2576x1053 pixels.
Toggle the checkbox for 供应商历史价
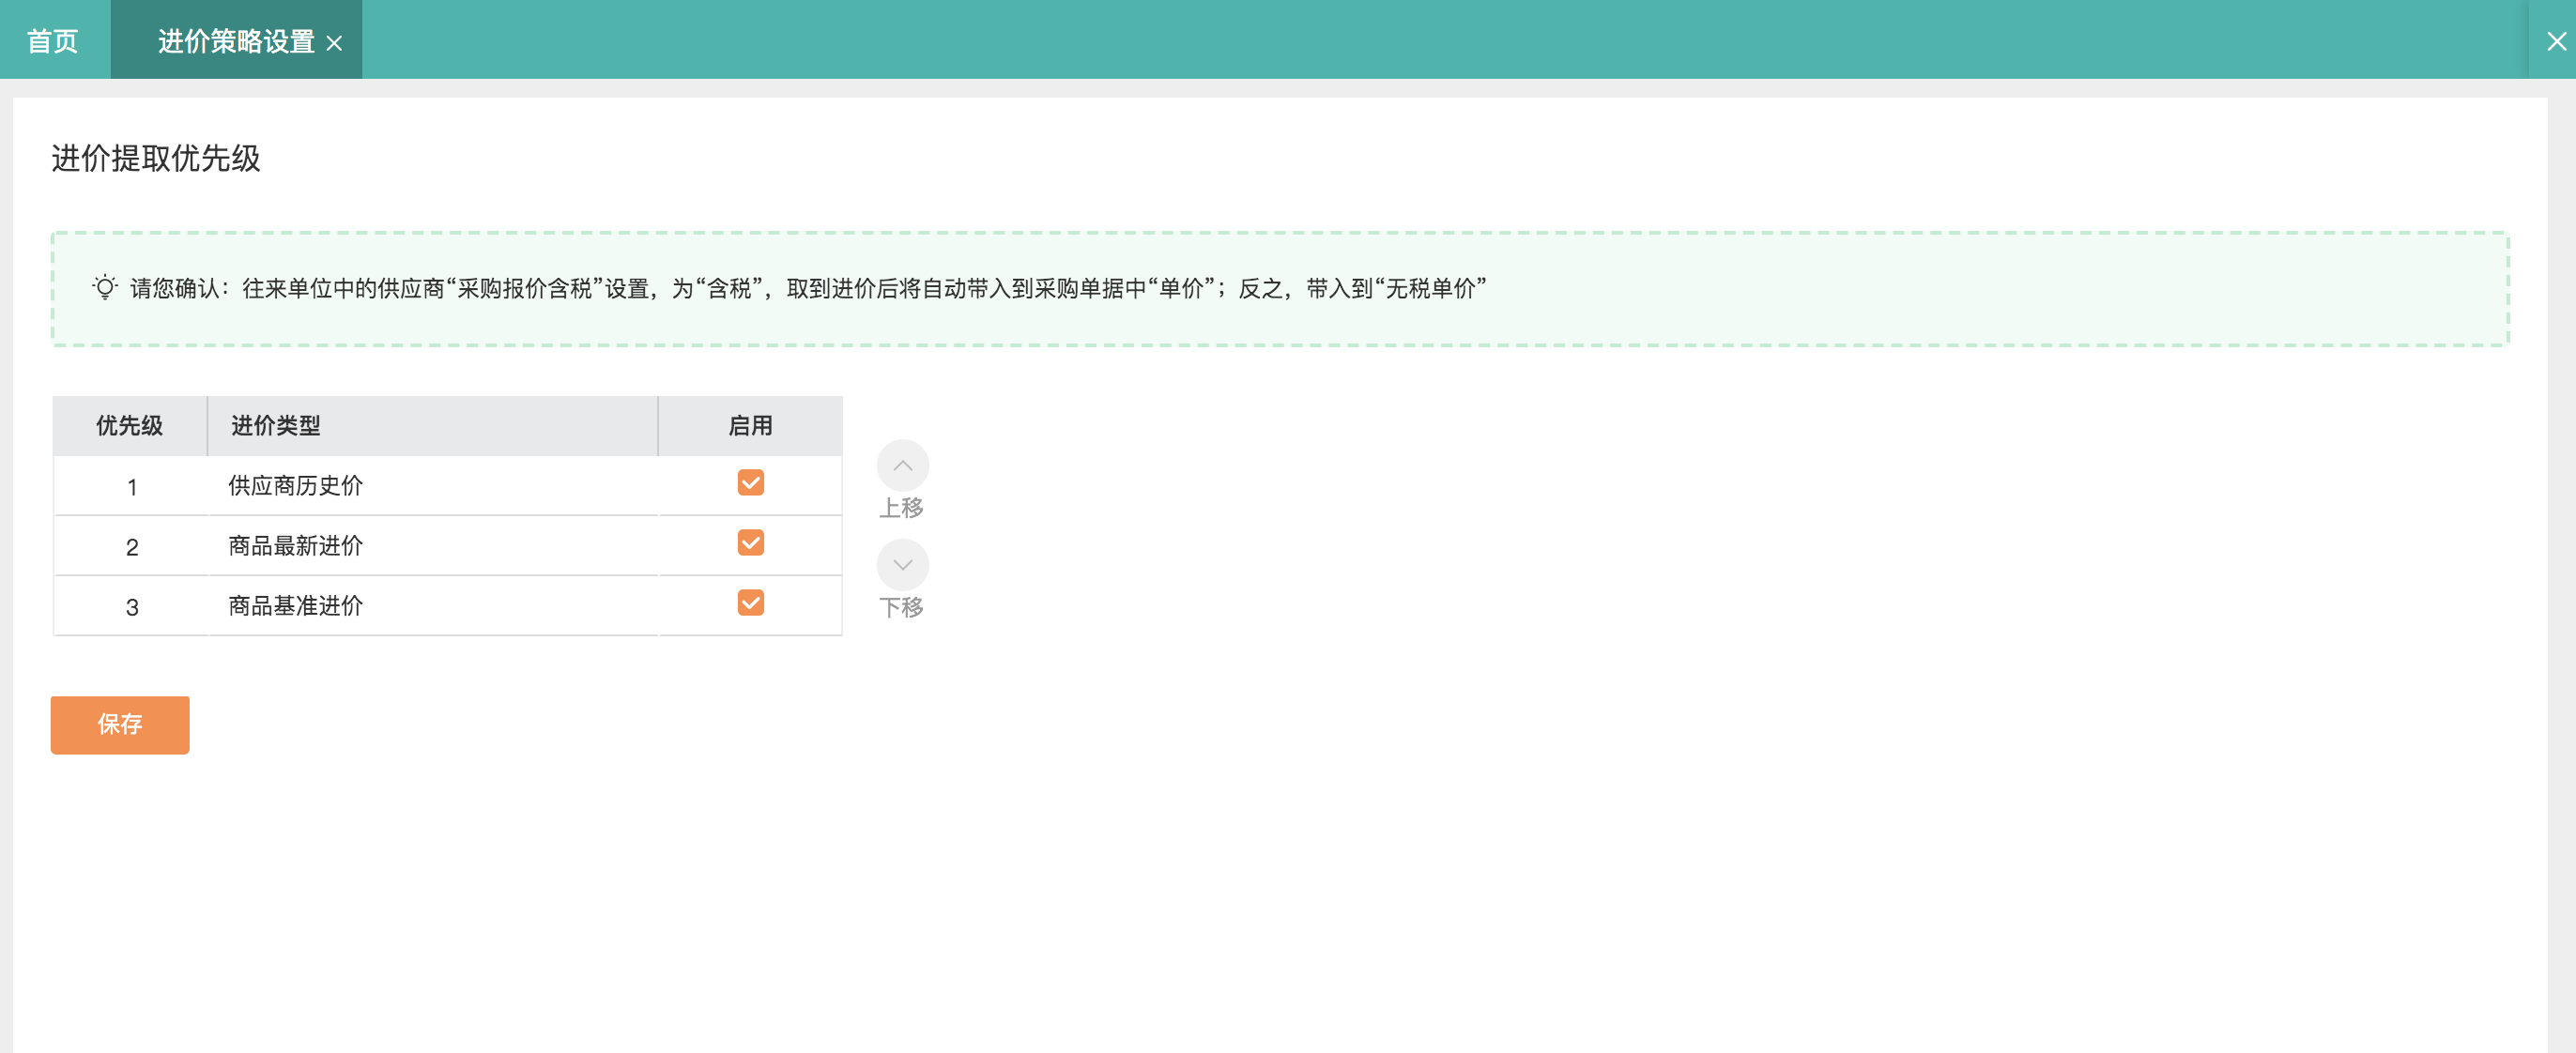(x=747, y=483)
